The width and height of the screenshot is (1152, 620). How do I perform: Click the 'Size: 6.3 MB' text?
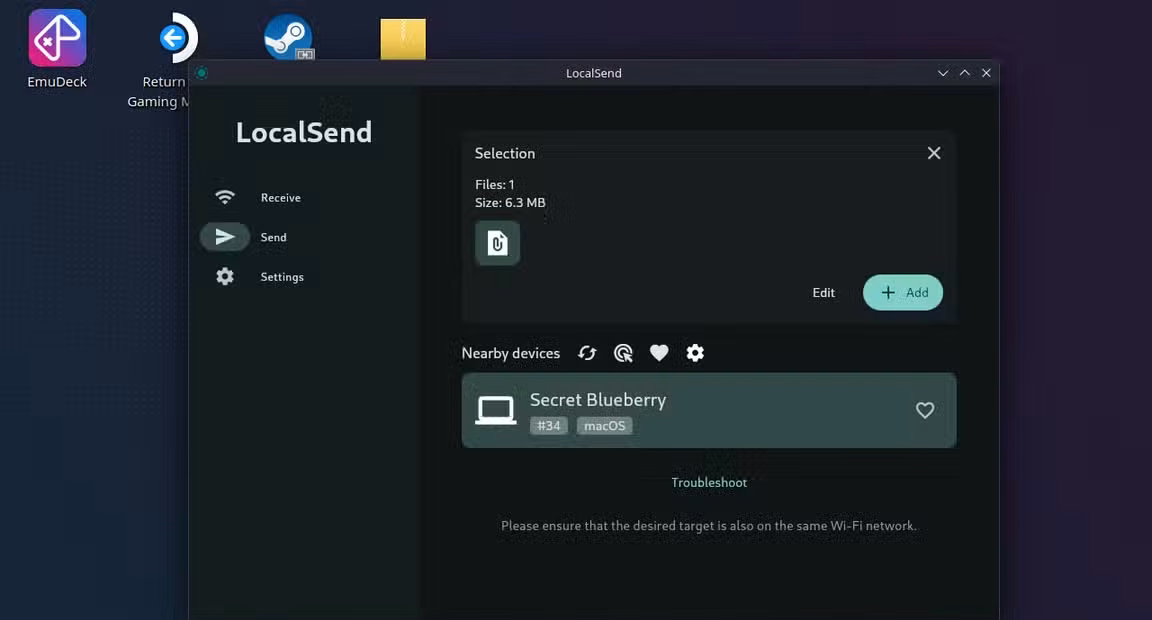click(x=510, y=203)
